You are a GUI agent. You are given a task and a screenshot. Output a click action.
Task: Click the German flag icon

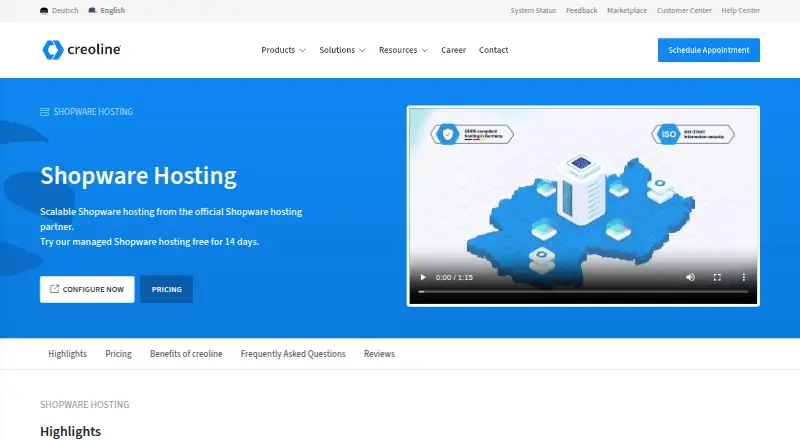(44, 10)
